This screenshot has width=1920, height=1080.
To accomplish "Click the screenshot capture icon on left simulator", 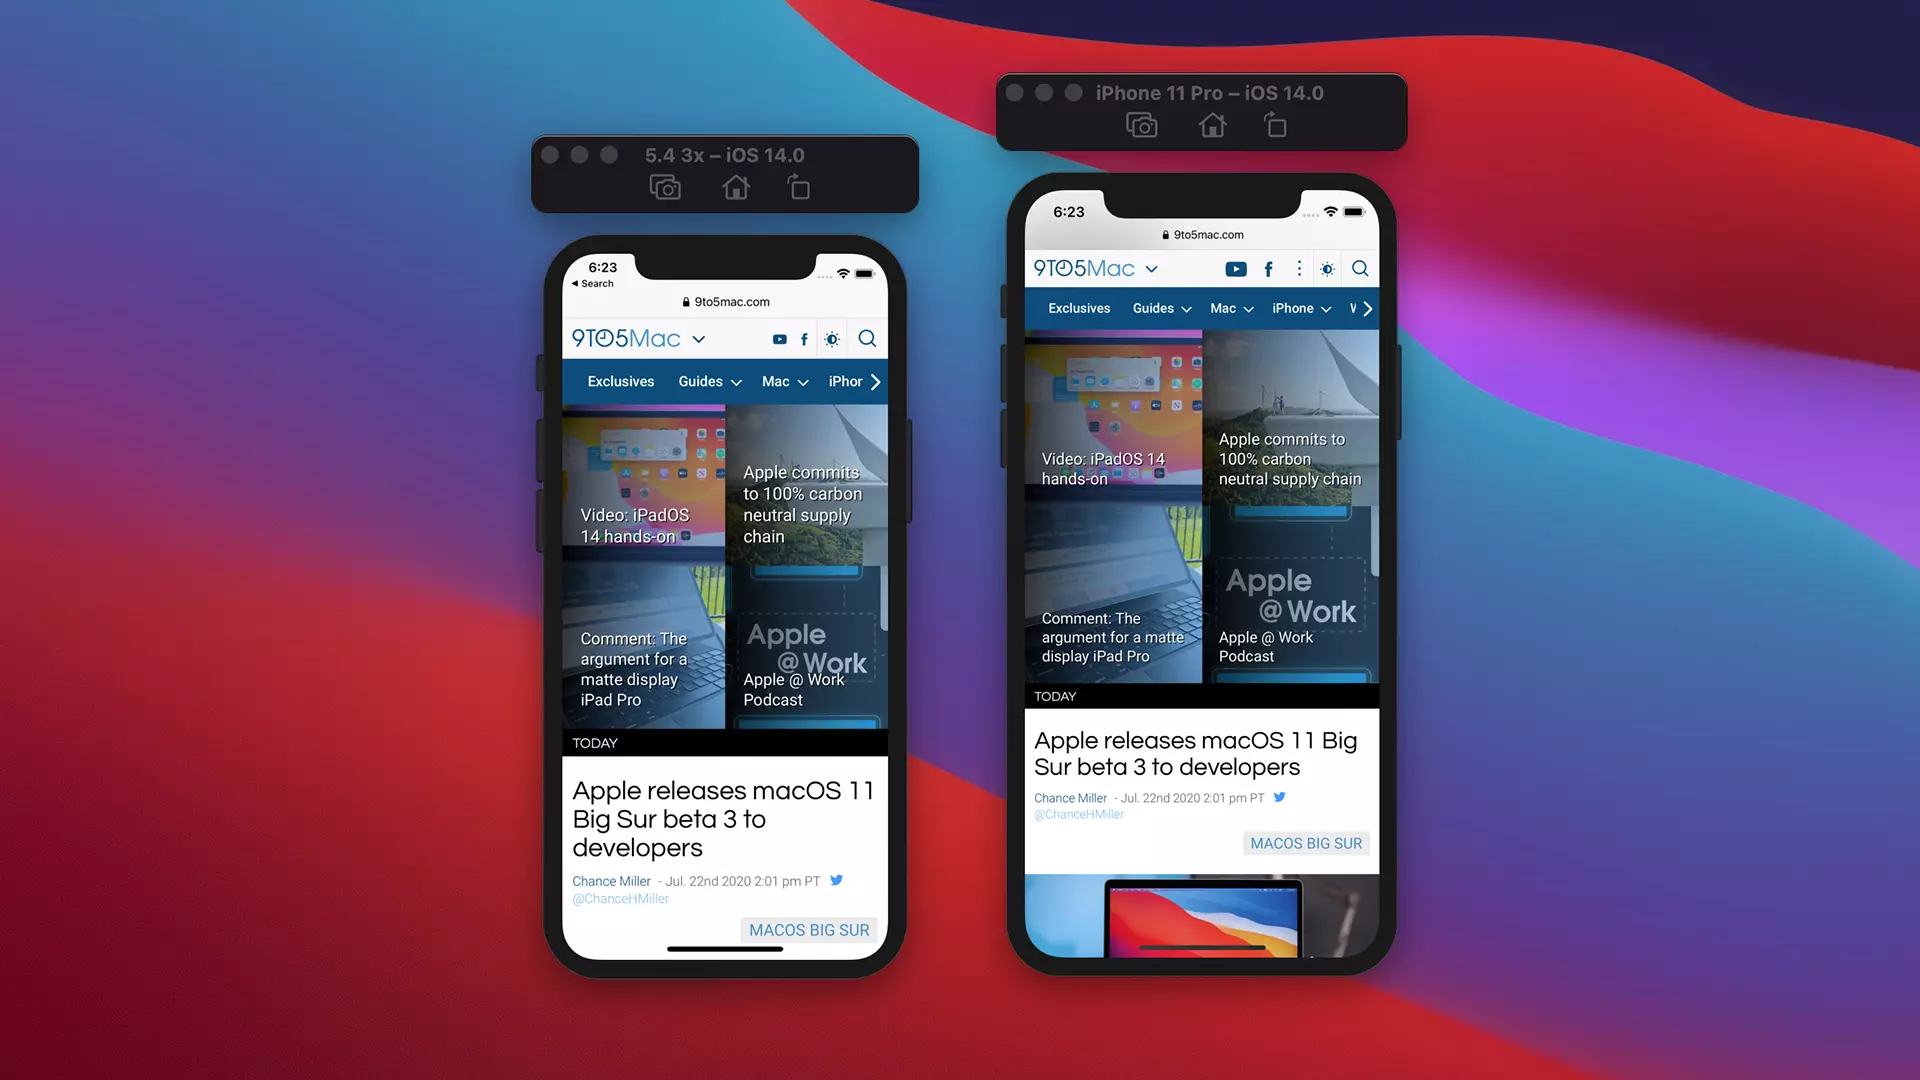I will [665, 187].
